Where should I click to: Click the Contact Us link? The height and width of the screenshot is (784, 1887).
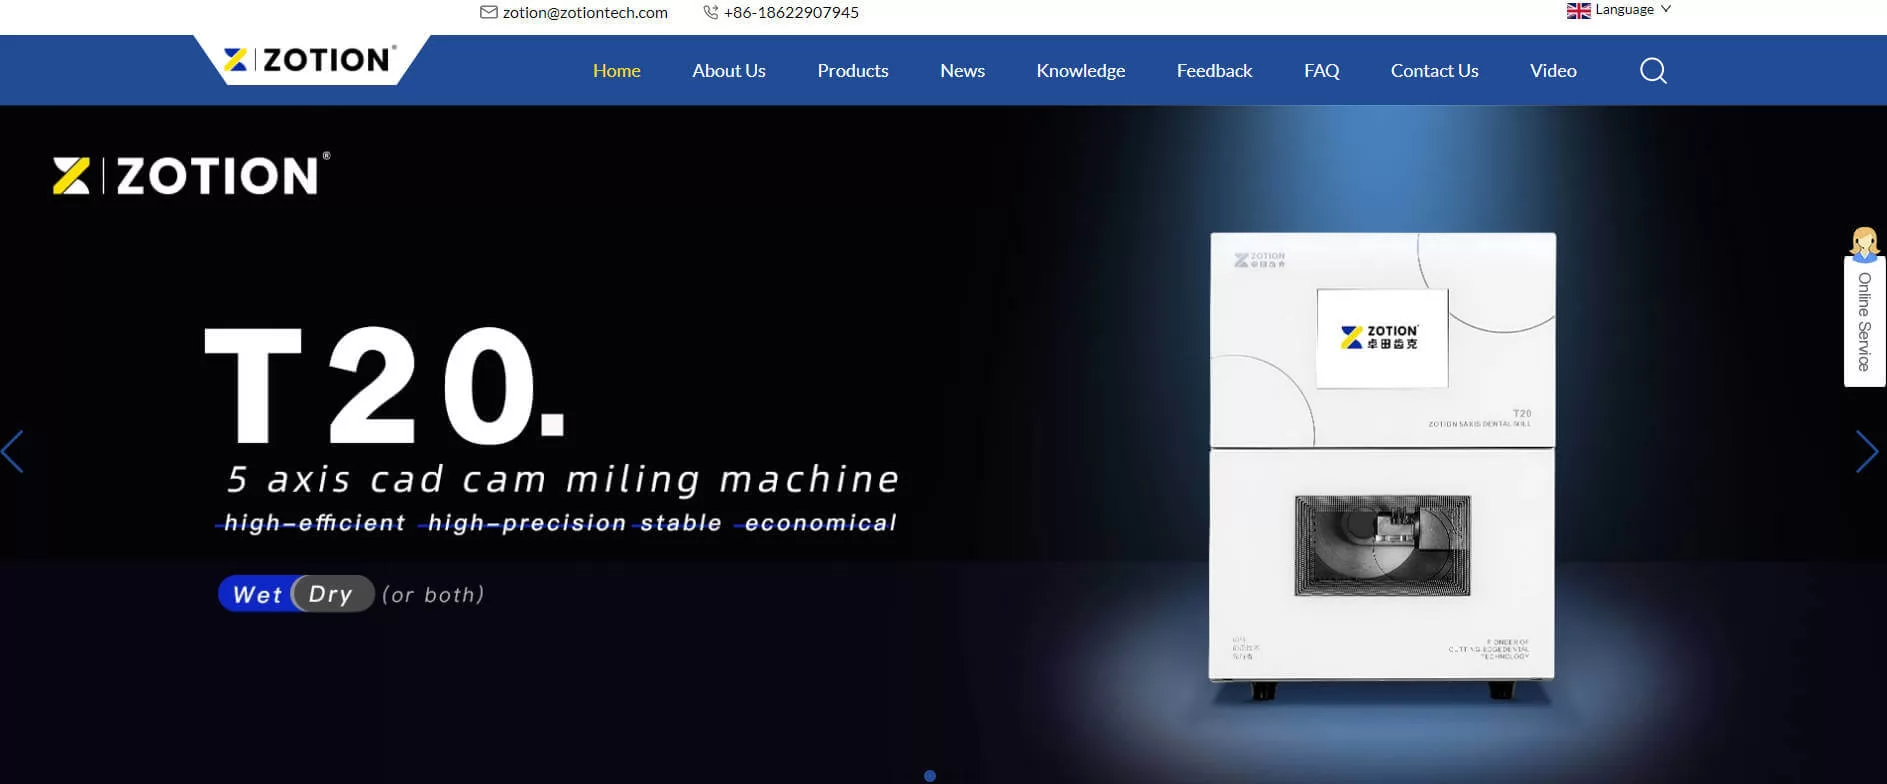[1434, 71]
